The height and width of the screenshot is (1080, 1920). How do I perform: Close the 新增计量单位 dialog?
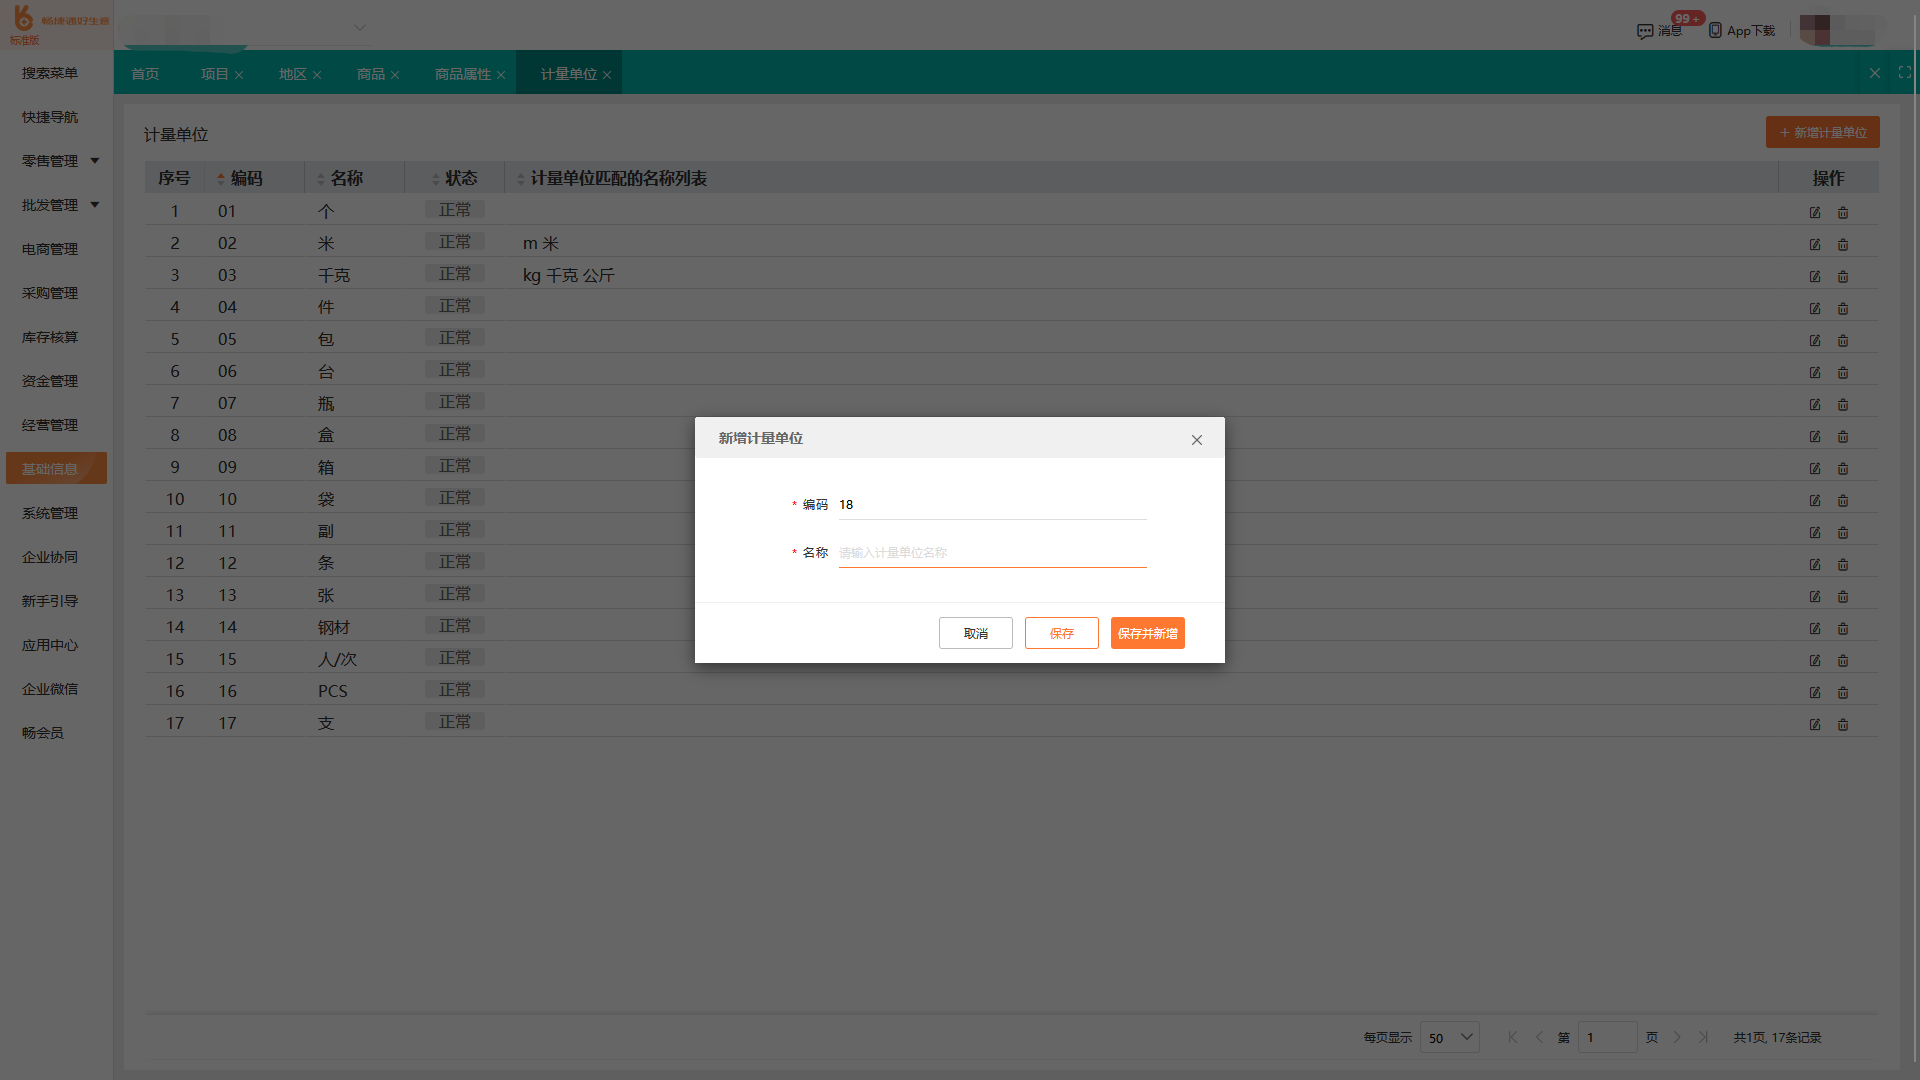[x=1196, y=439]
